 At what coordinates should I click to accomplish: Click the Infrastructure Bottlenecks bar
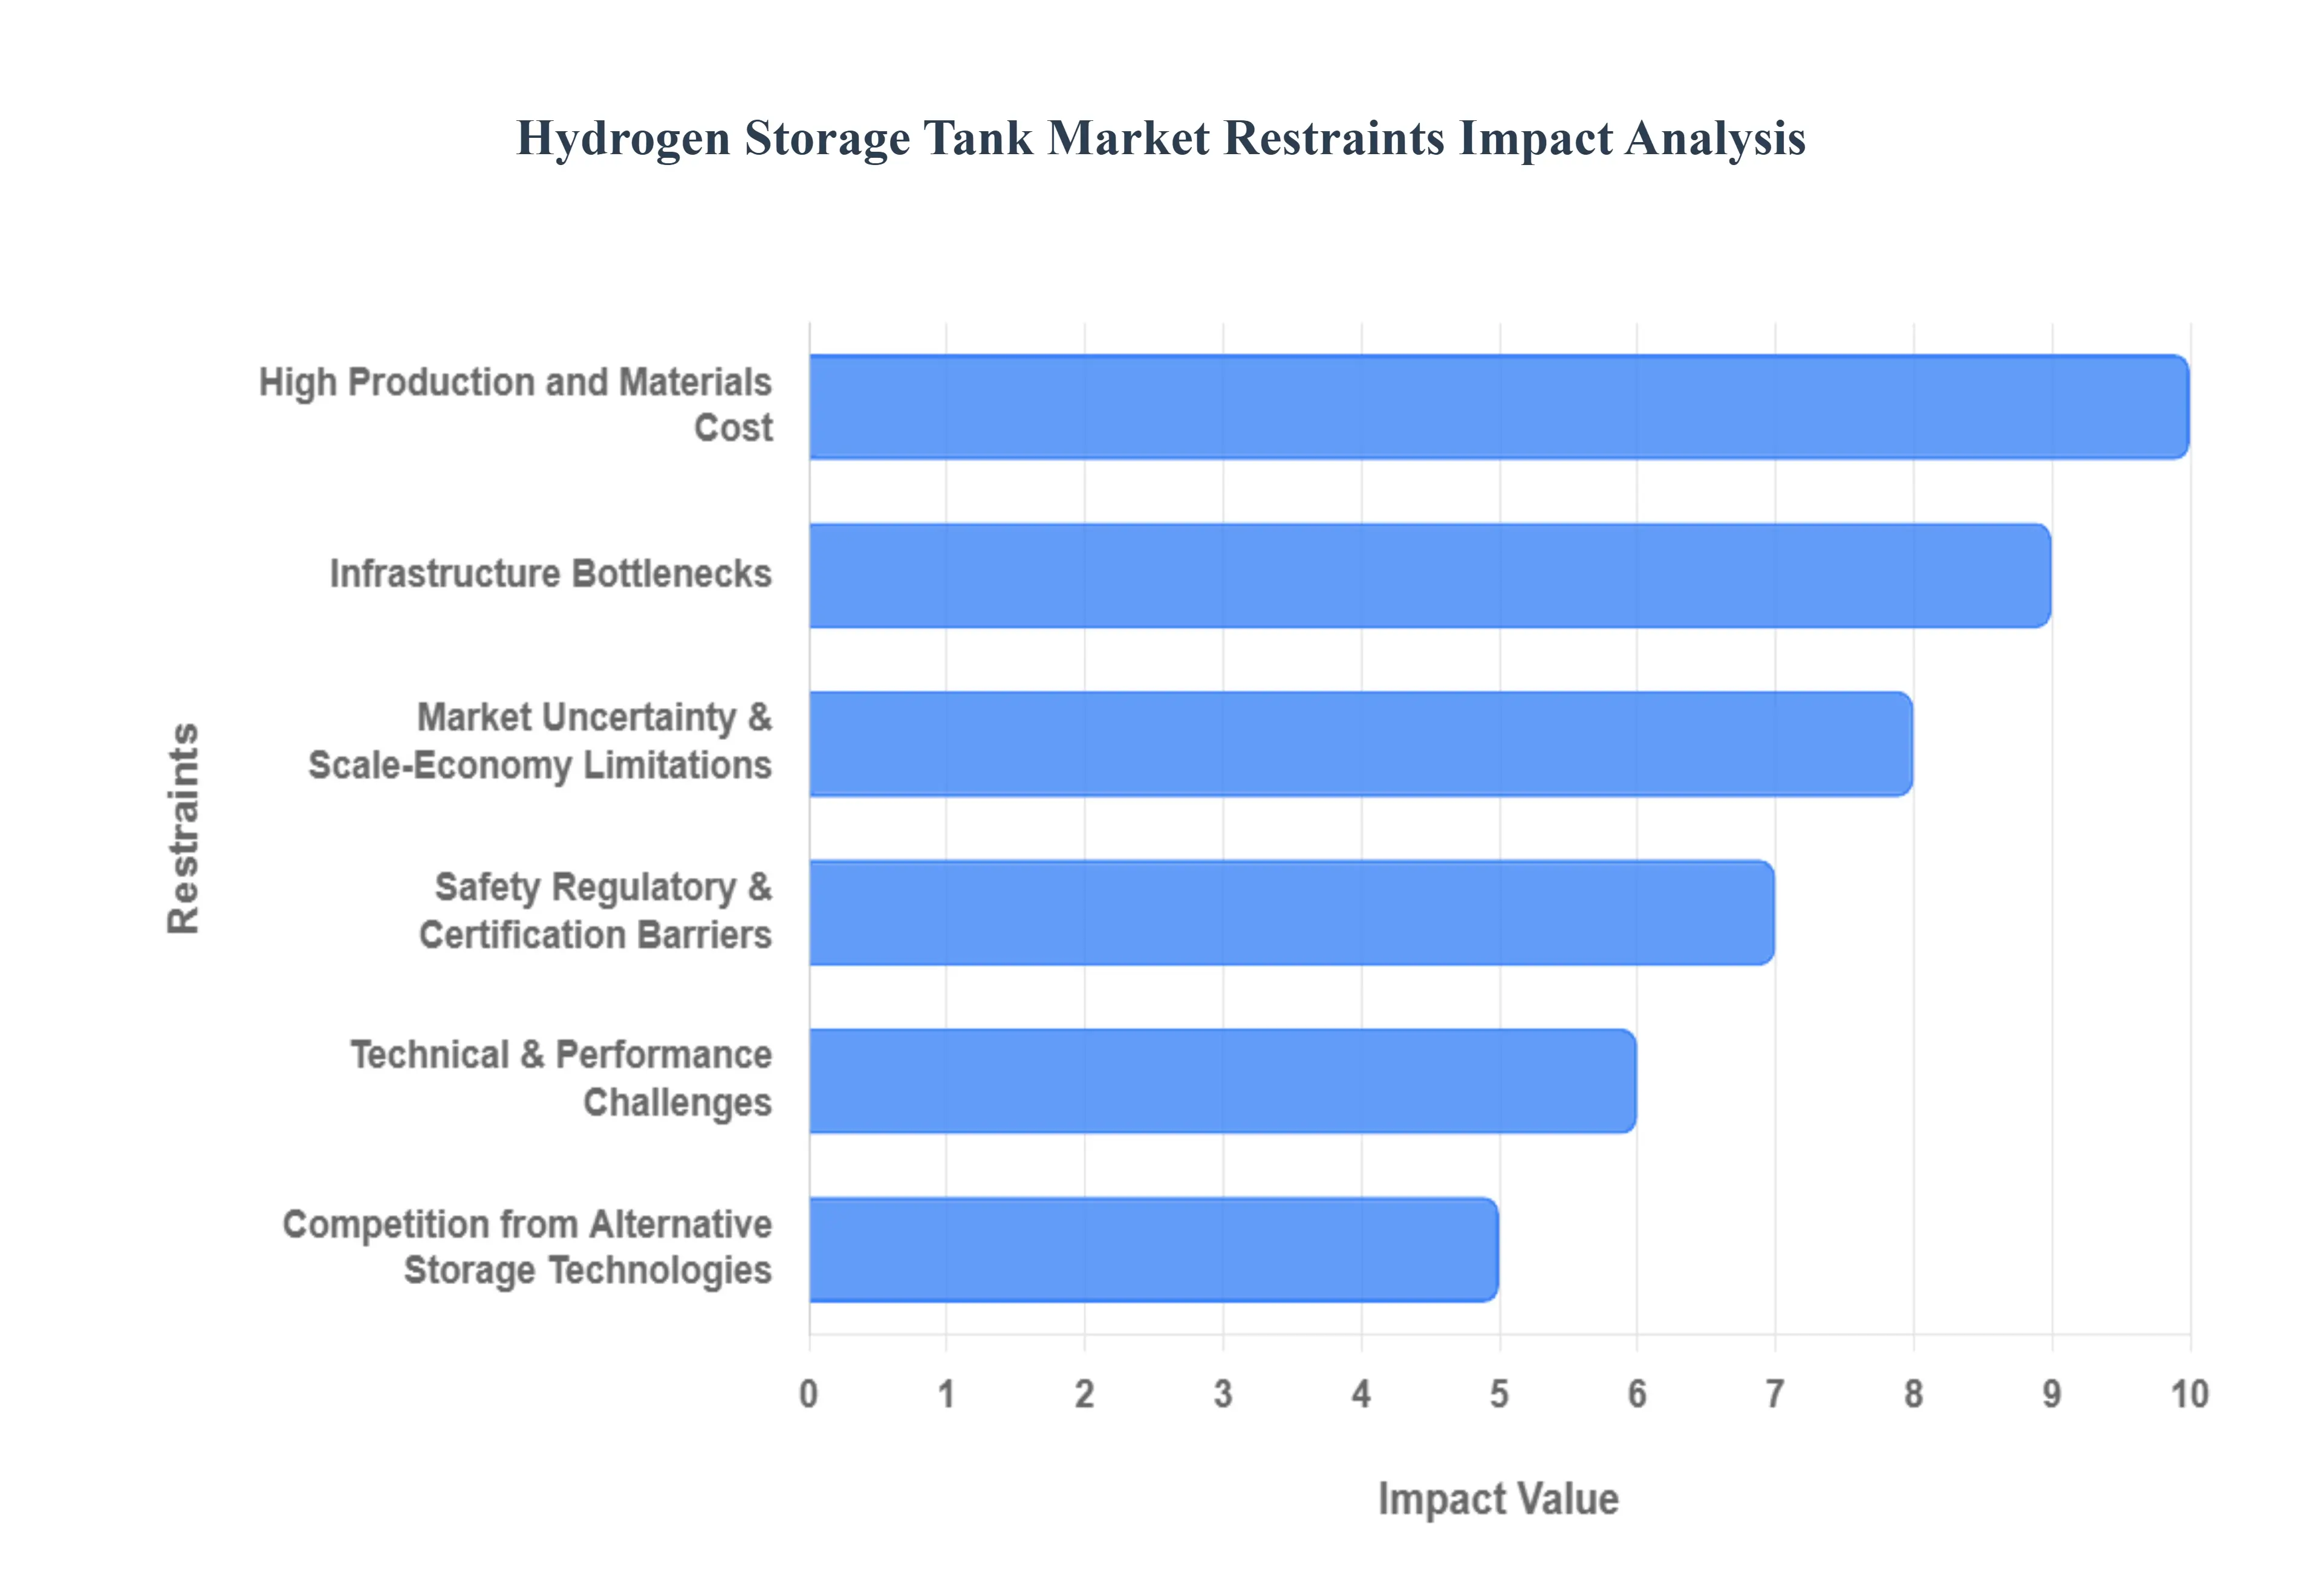(x=1429, y=576)
